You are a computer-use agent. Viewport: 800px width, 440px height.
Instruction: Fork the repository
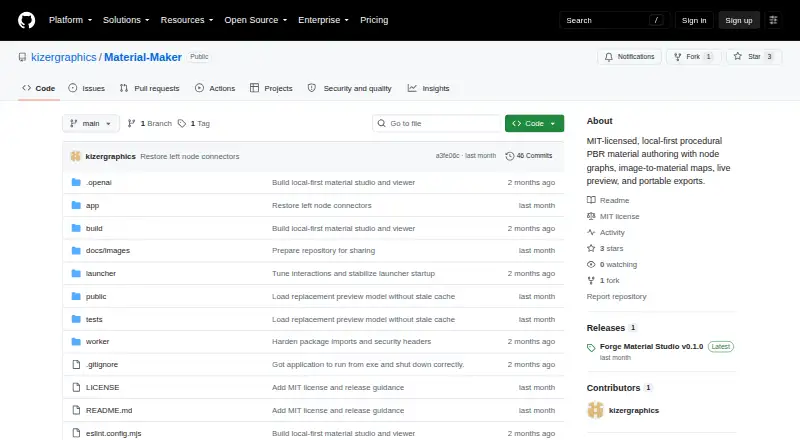click(693, 57)
